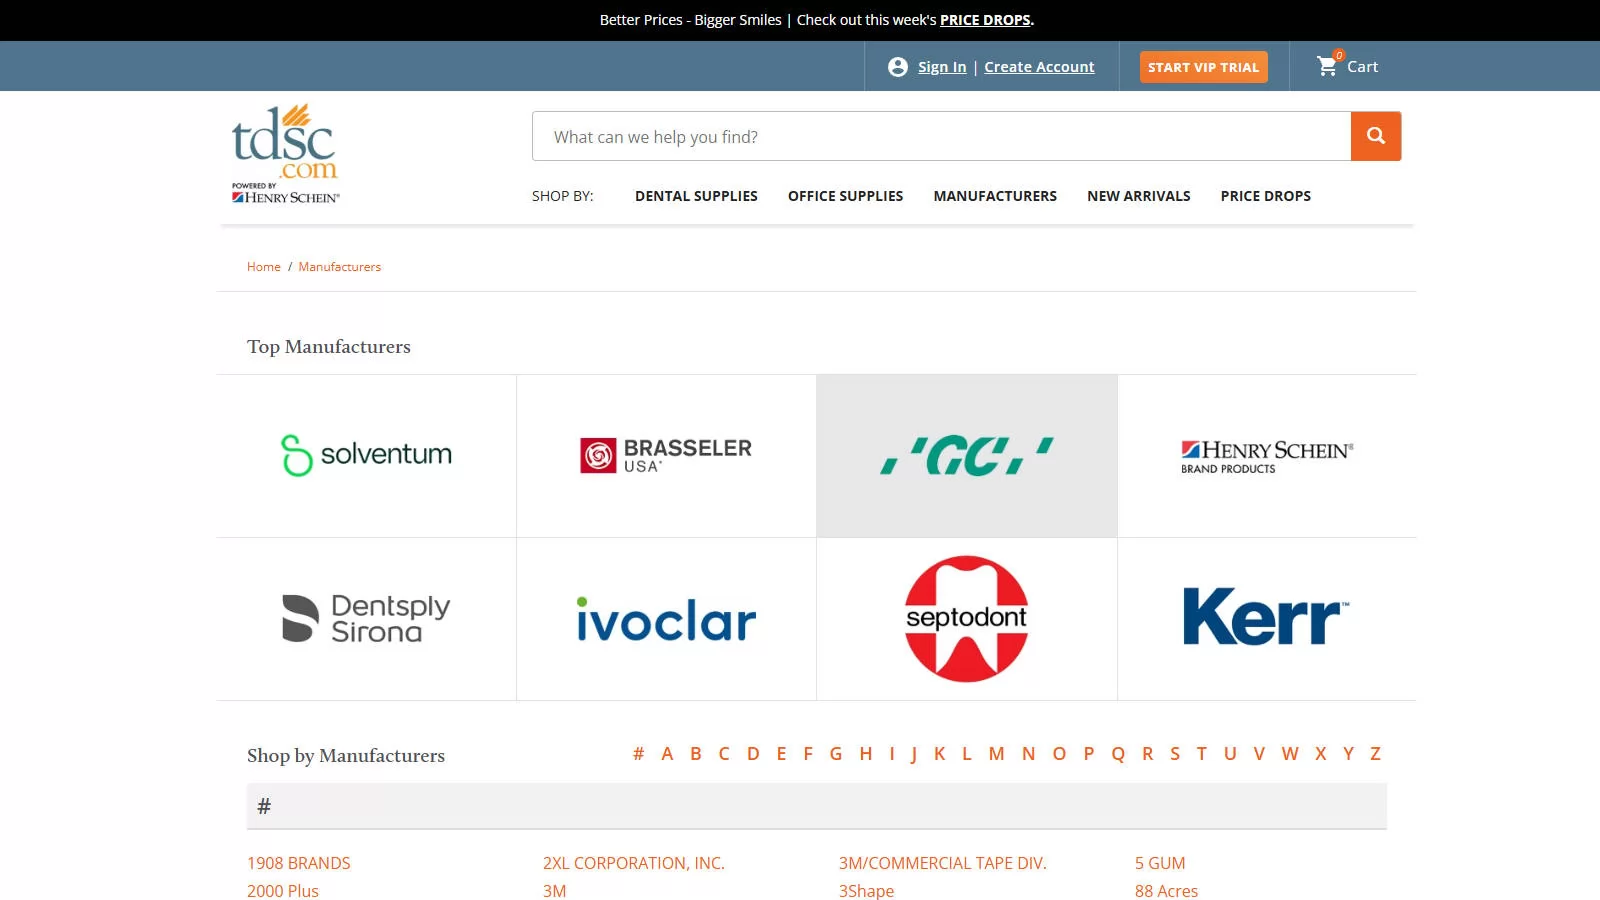Choose the Septodont logo tile
Image resolution: width=1600 pixels, height=900 pixels.
pyautogui.click(x=966, y=619)
